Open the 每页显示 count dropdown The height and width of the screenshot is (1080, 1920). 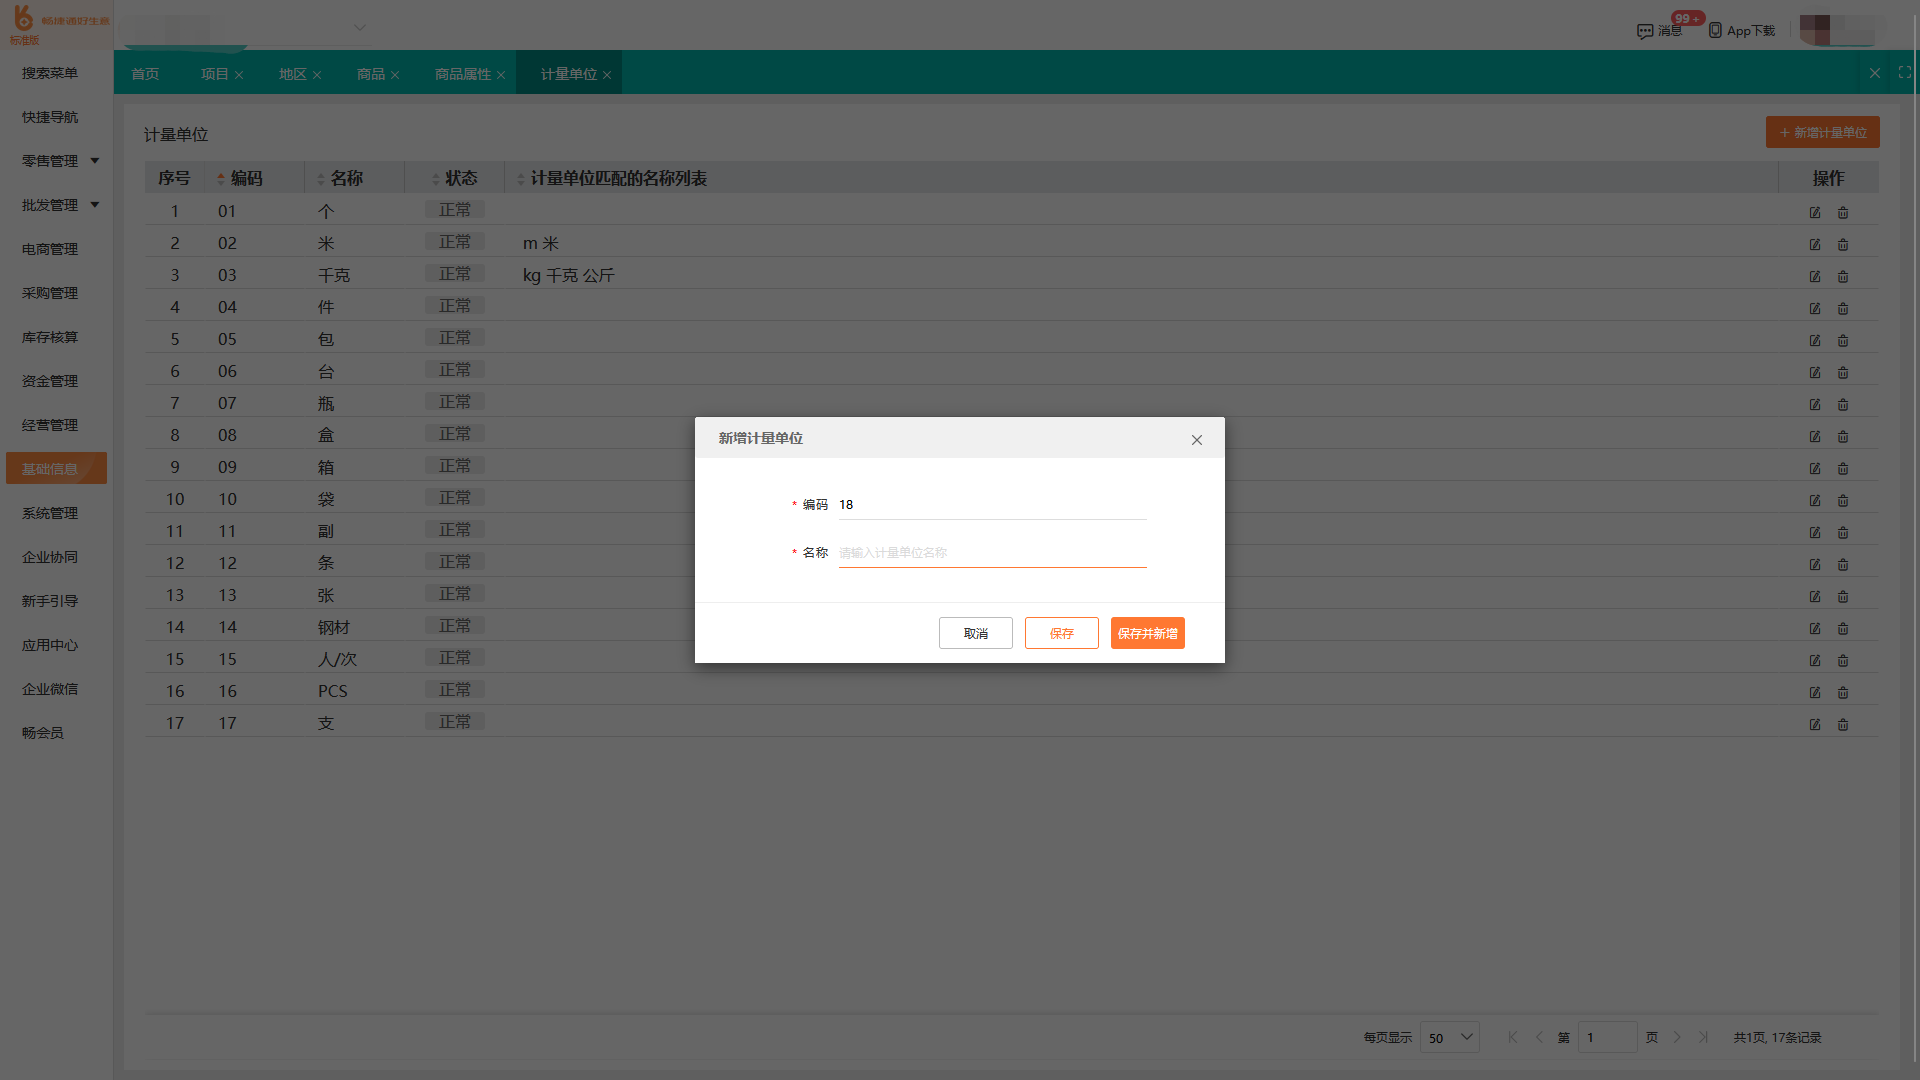1449,1038
